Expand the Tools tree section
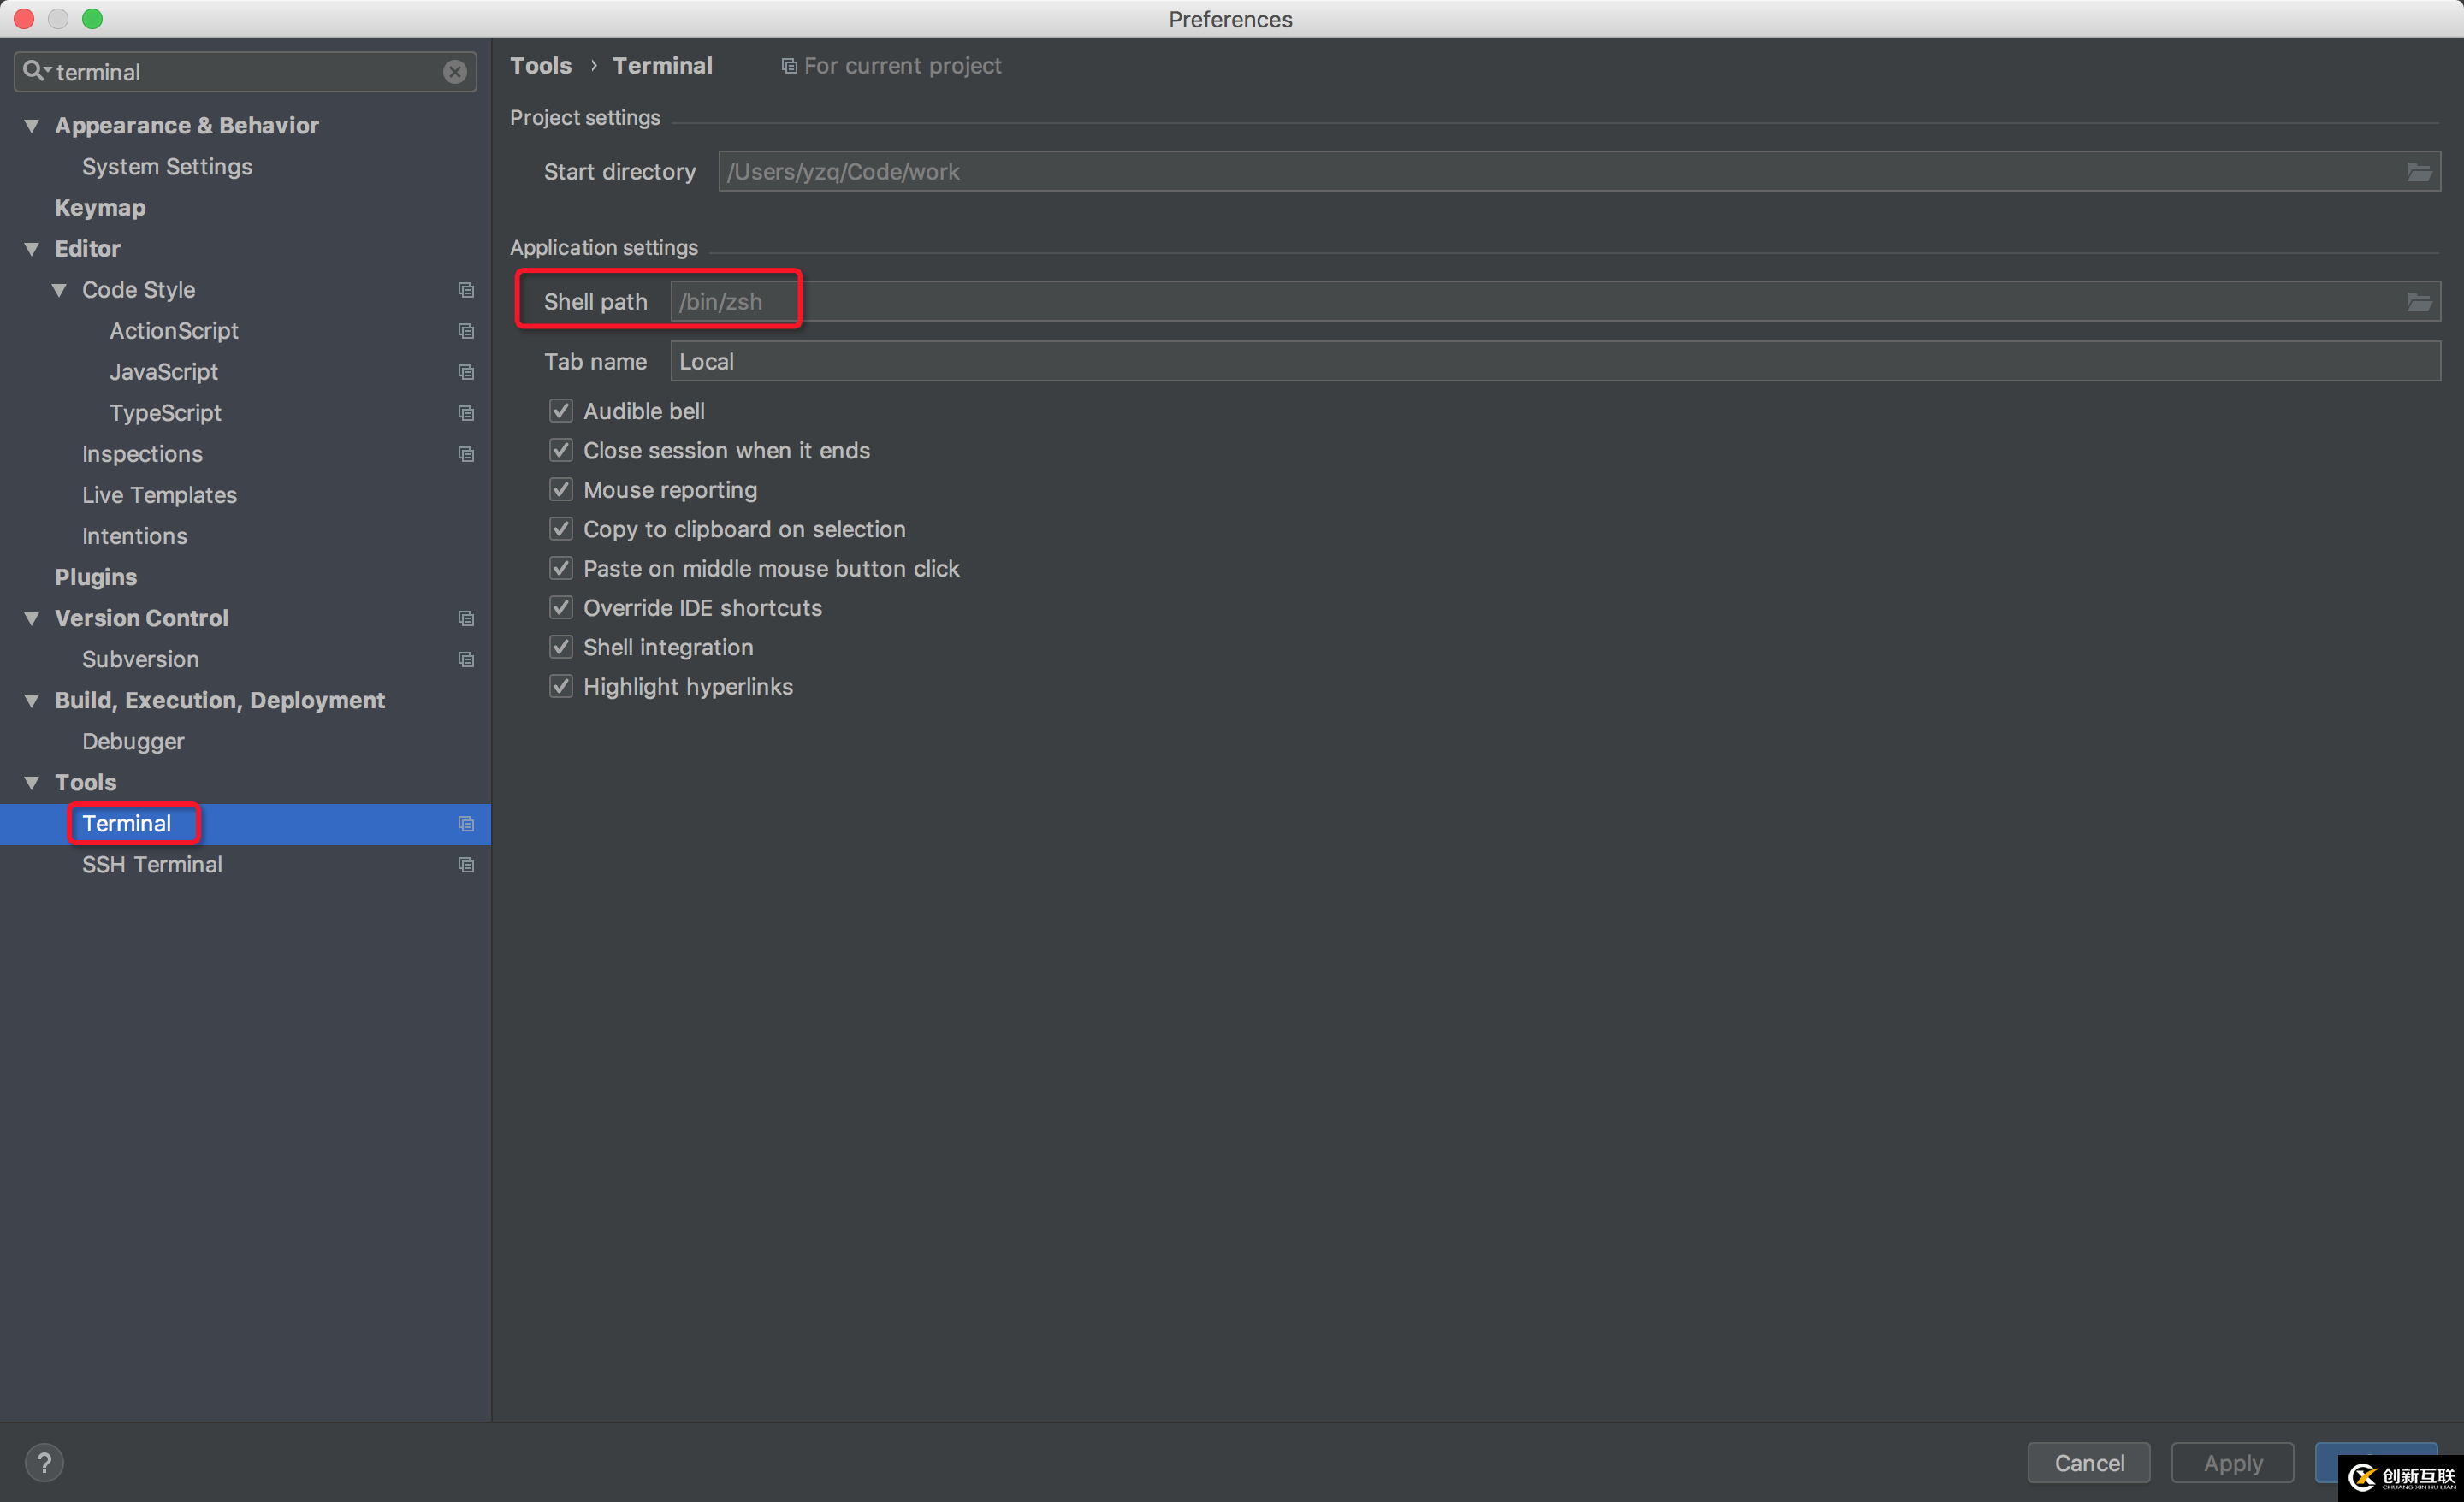 pos(33,783)
